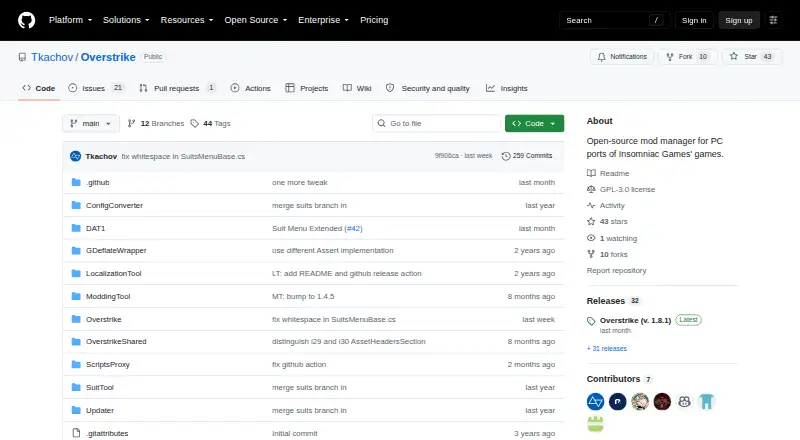The width and height of the screenshot is (800, 440).
Task: Click the tags icon showing 44 Tags
Action: [x=194, y=124]
